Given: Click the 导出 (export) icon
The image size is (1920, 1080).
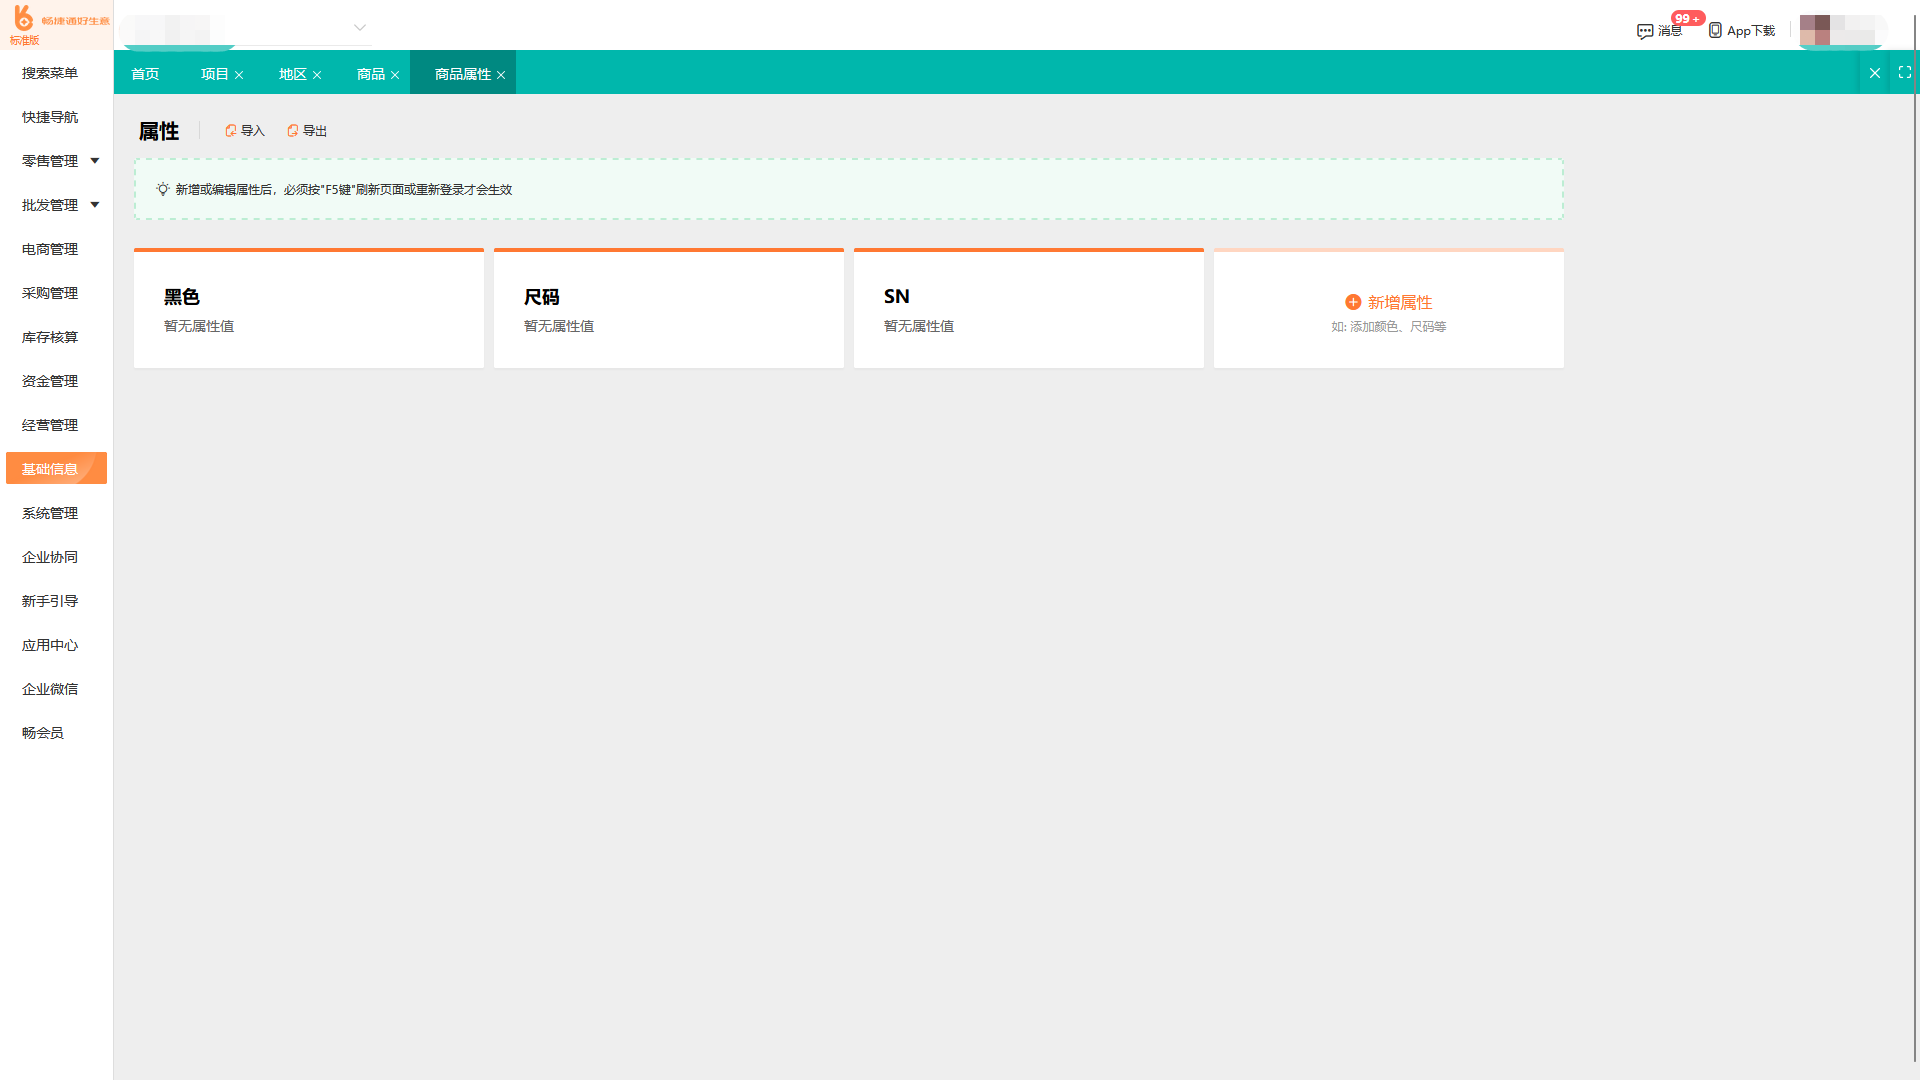Looking at the screenshot, I should pos(293,131).
